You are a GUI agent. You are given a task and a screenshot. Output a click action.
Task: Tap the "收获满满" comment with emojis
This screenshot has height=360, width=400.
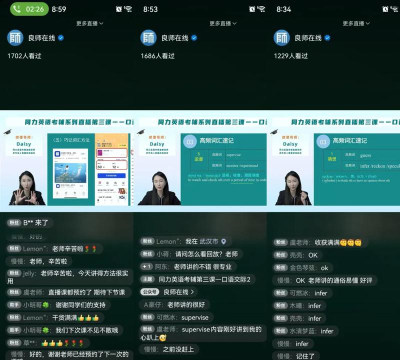click(x=320, y=242)
